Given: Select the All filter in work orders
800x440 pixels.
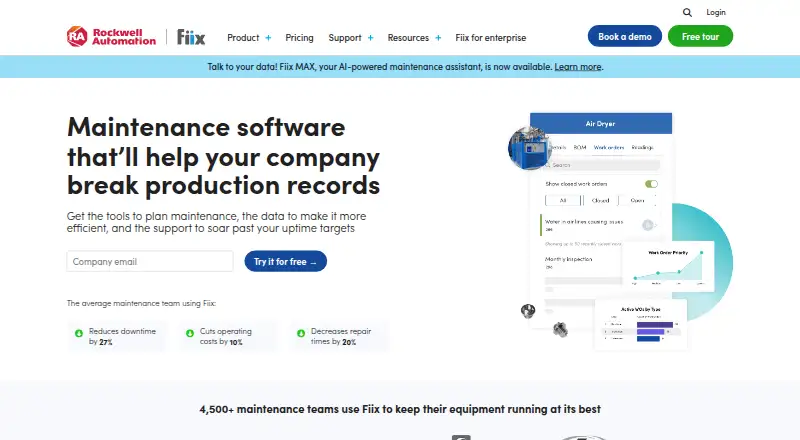Looking at the screenshot, I should 563,201.
